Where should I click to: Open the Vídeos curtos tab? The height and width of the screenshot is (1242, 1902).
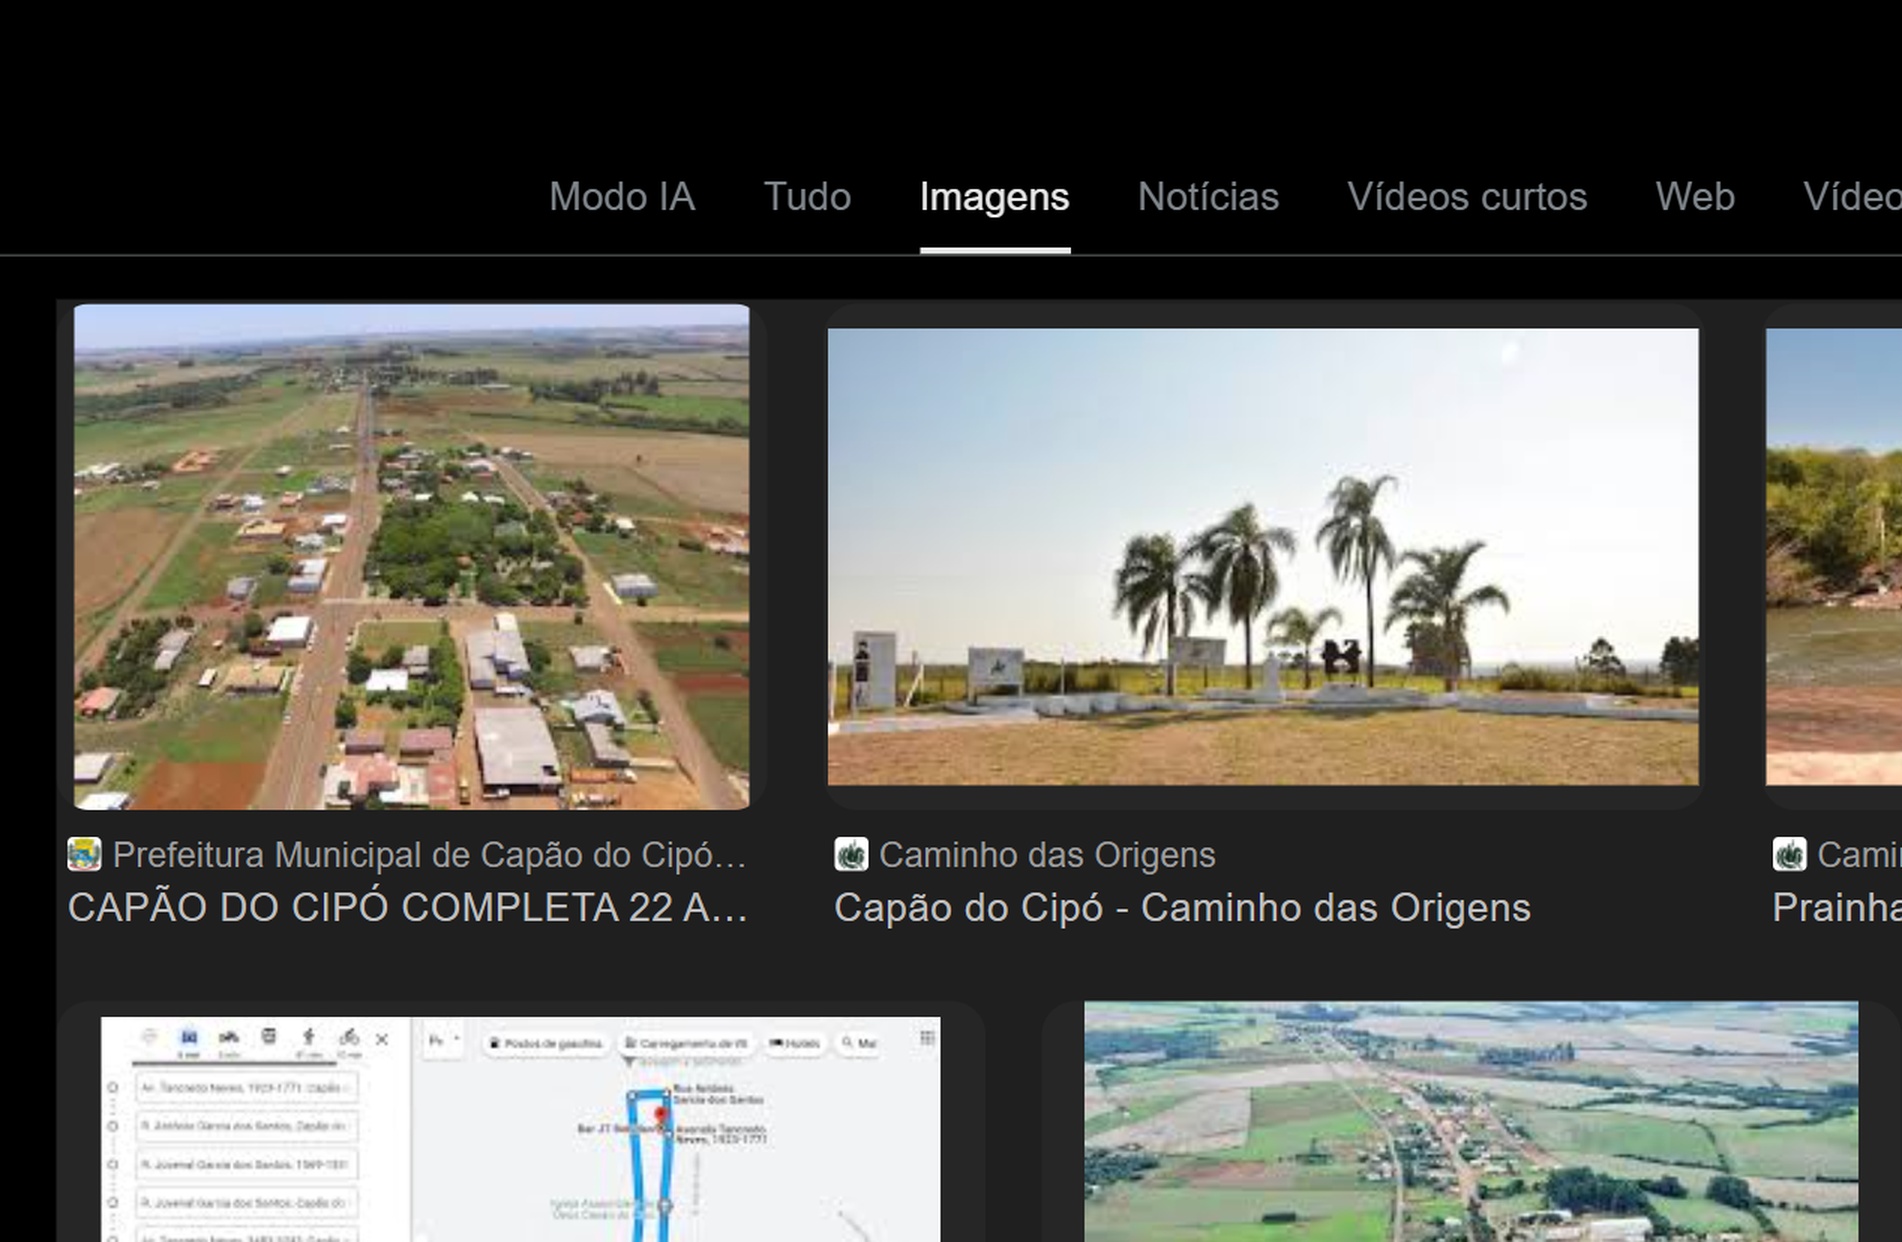point(1467,197)
